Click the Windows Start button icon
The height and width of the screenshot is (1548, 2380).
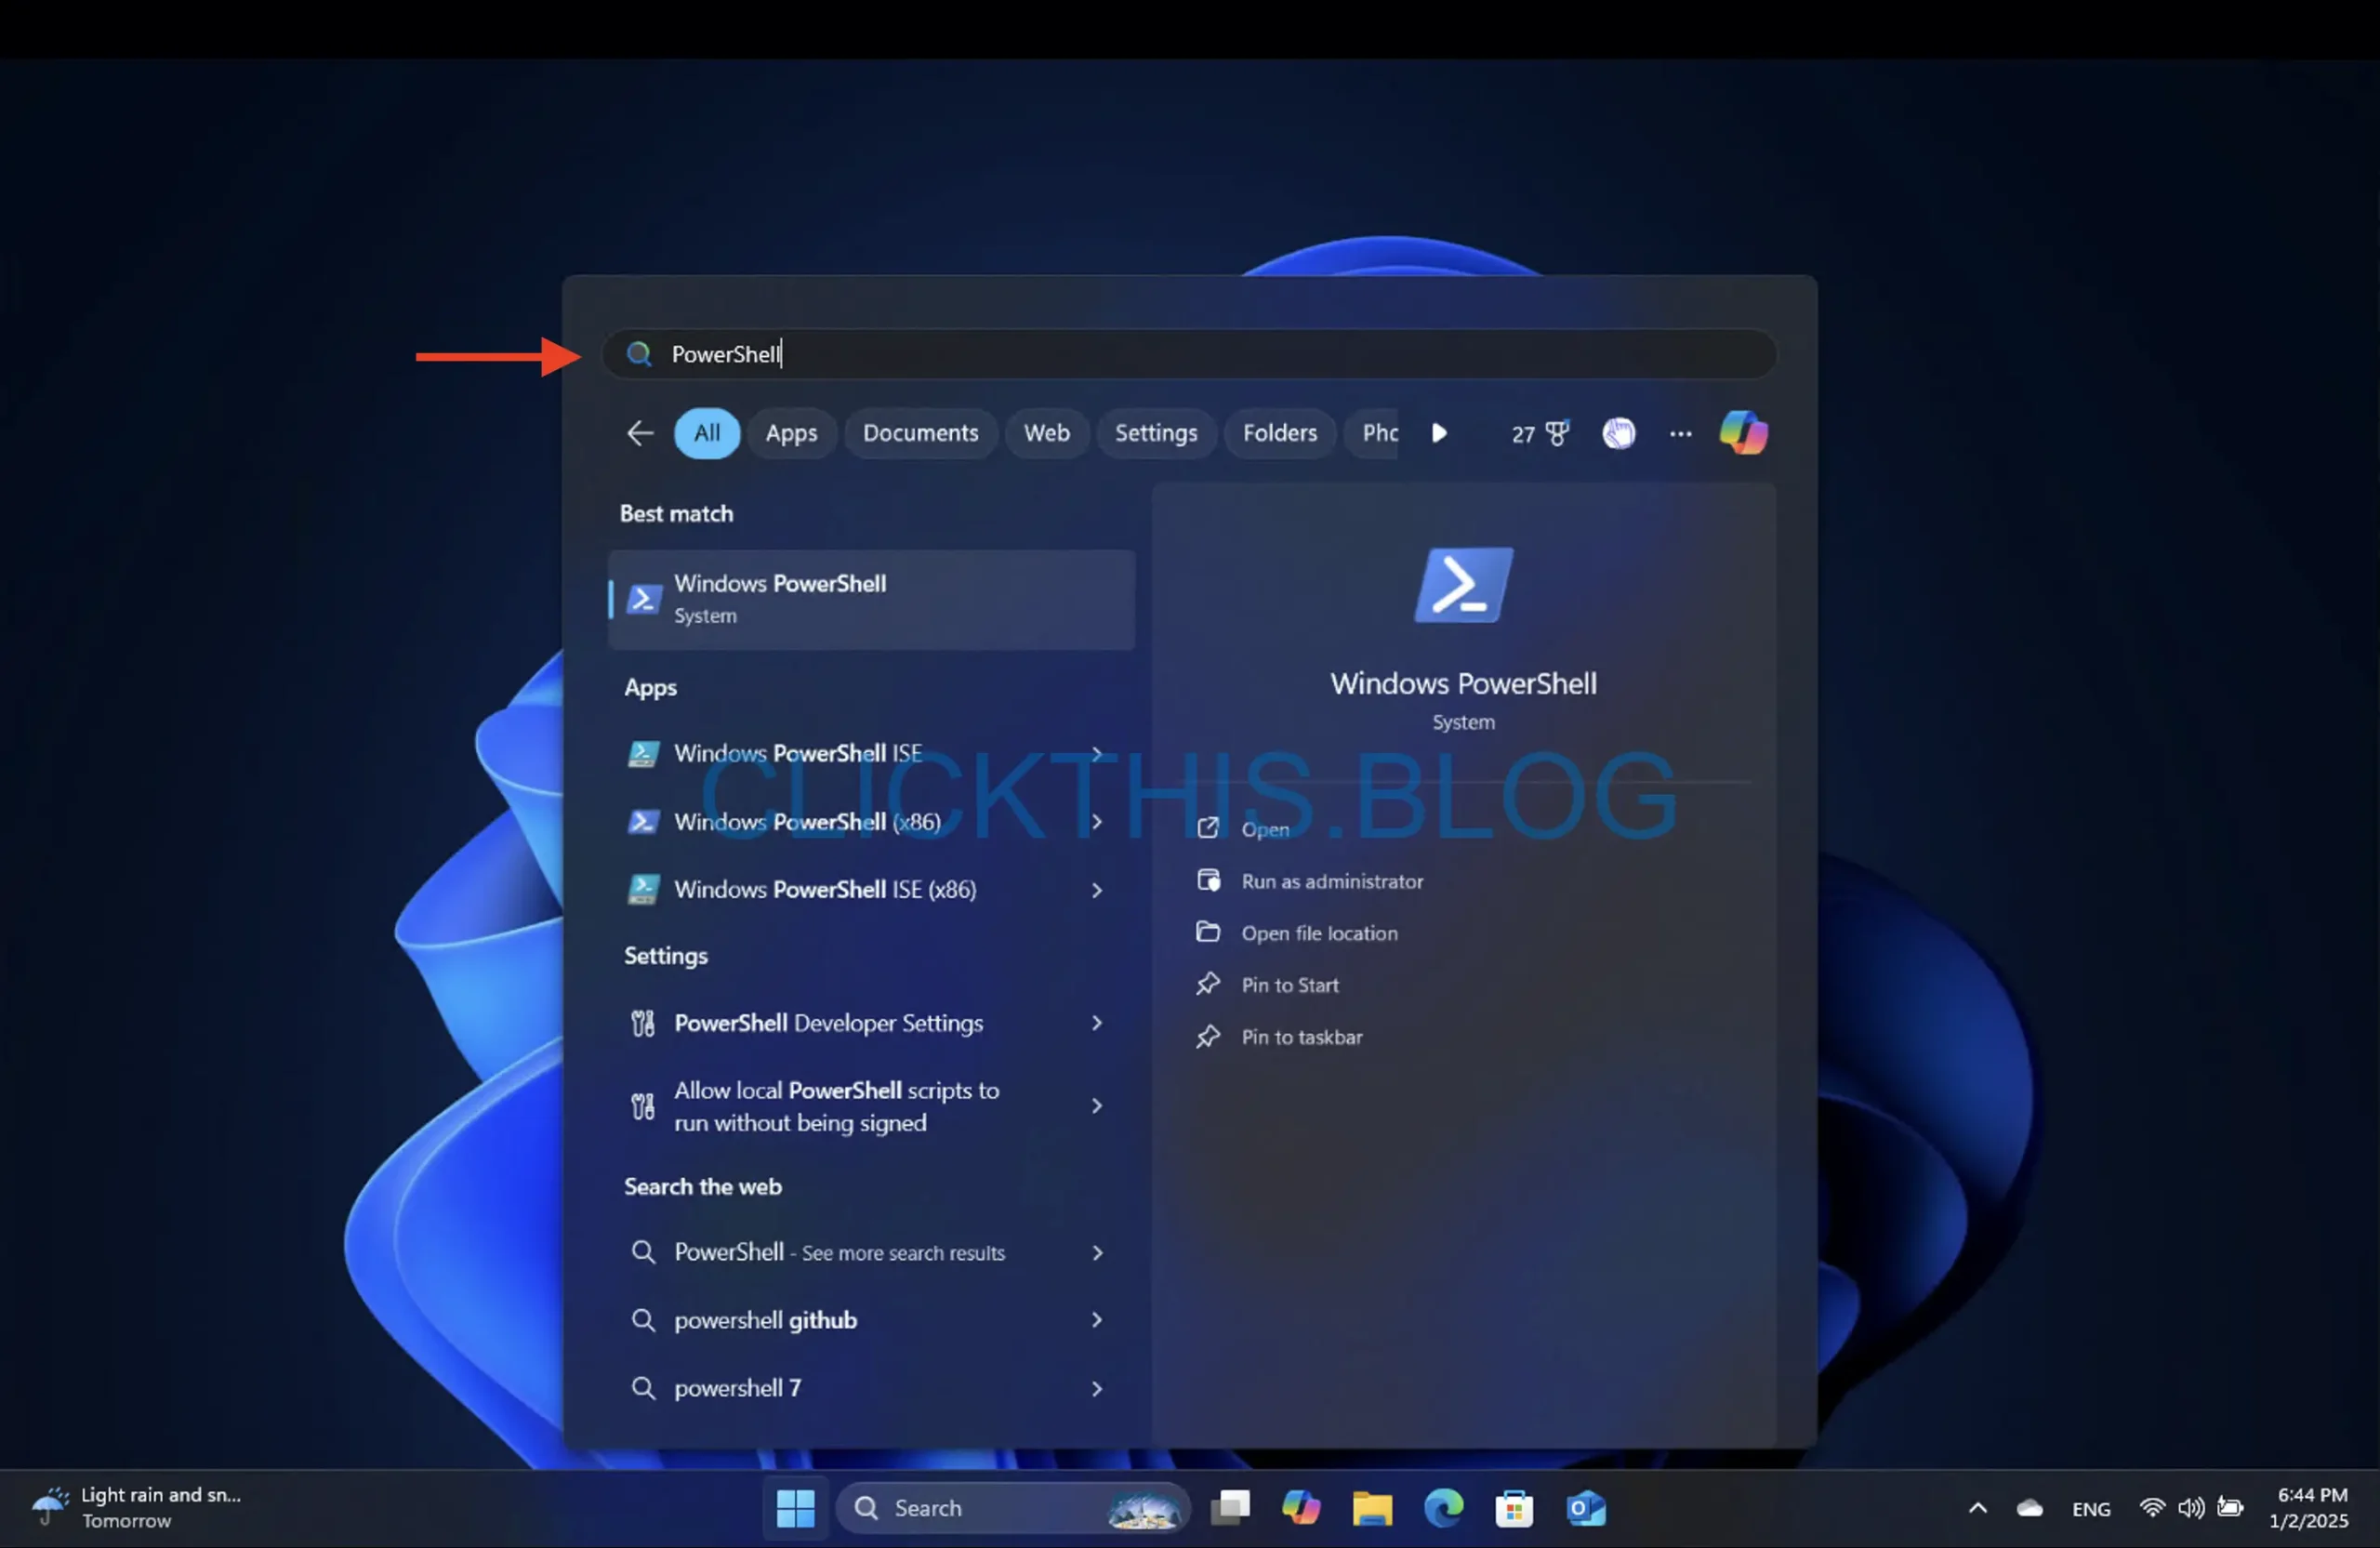(796, 1504)
